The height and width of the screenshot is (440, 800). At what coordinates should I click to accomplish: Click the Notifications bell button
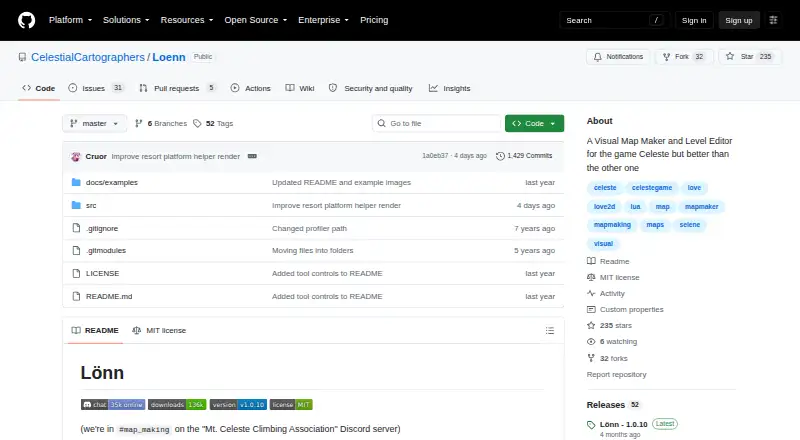click(x=618, y=57)
